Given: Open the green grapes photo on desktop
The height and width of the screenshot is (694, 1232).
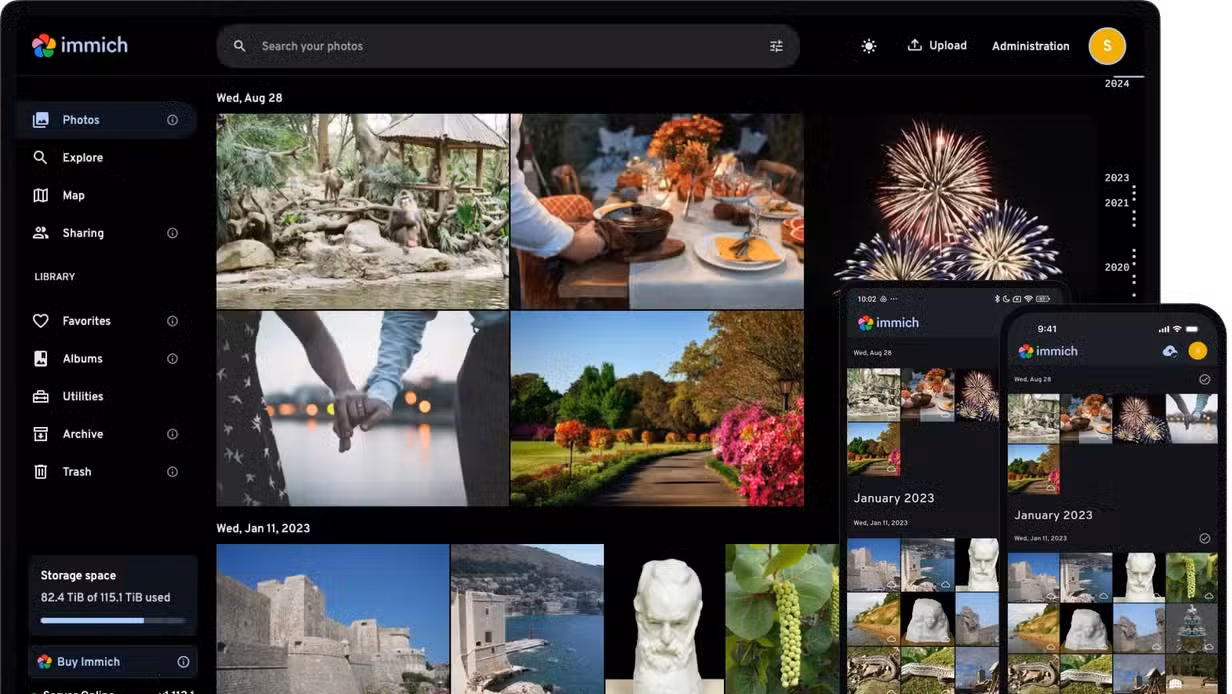Looking at the screenshot, I should (782, 619).
